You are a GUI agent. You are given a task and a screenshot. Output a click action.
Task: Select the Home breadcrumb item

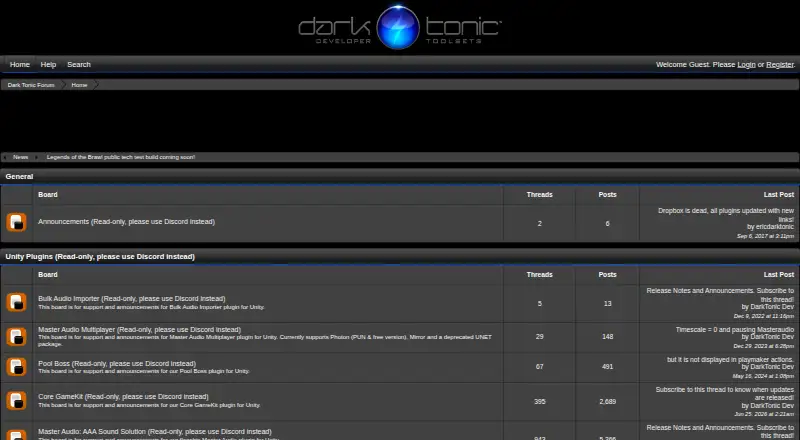79,85
